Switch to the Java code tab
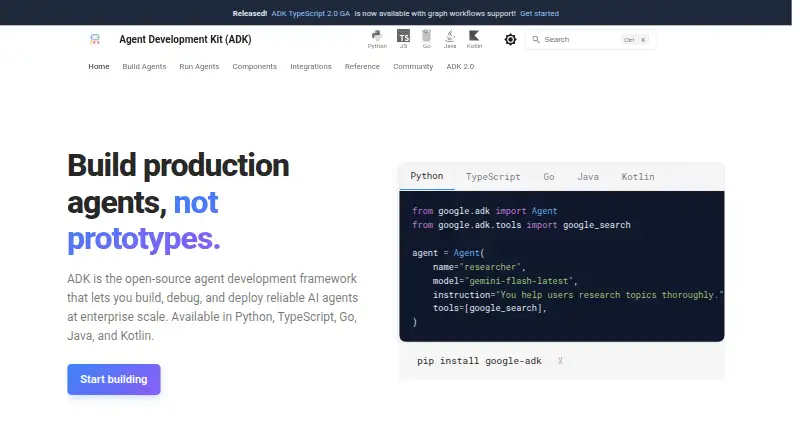800x440 pixels. pyautogui.click(x=588, y=177)
